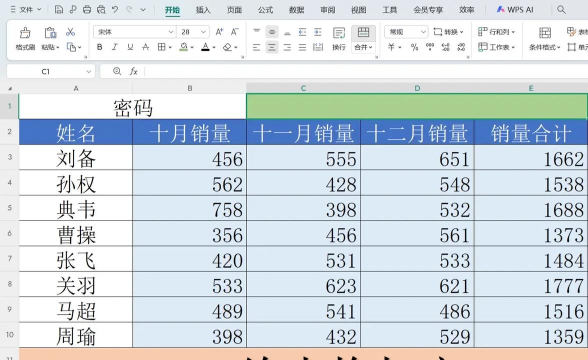Click the fx insert function icon
Image resolution: width=588 pixels, height=360 pixels.
click(x=134, y=71)
